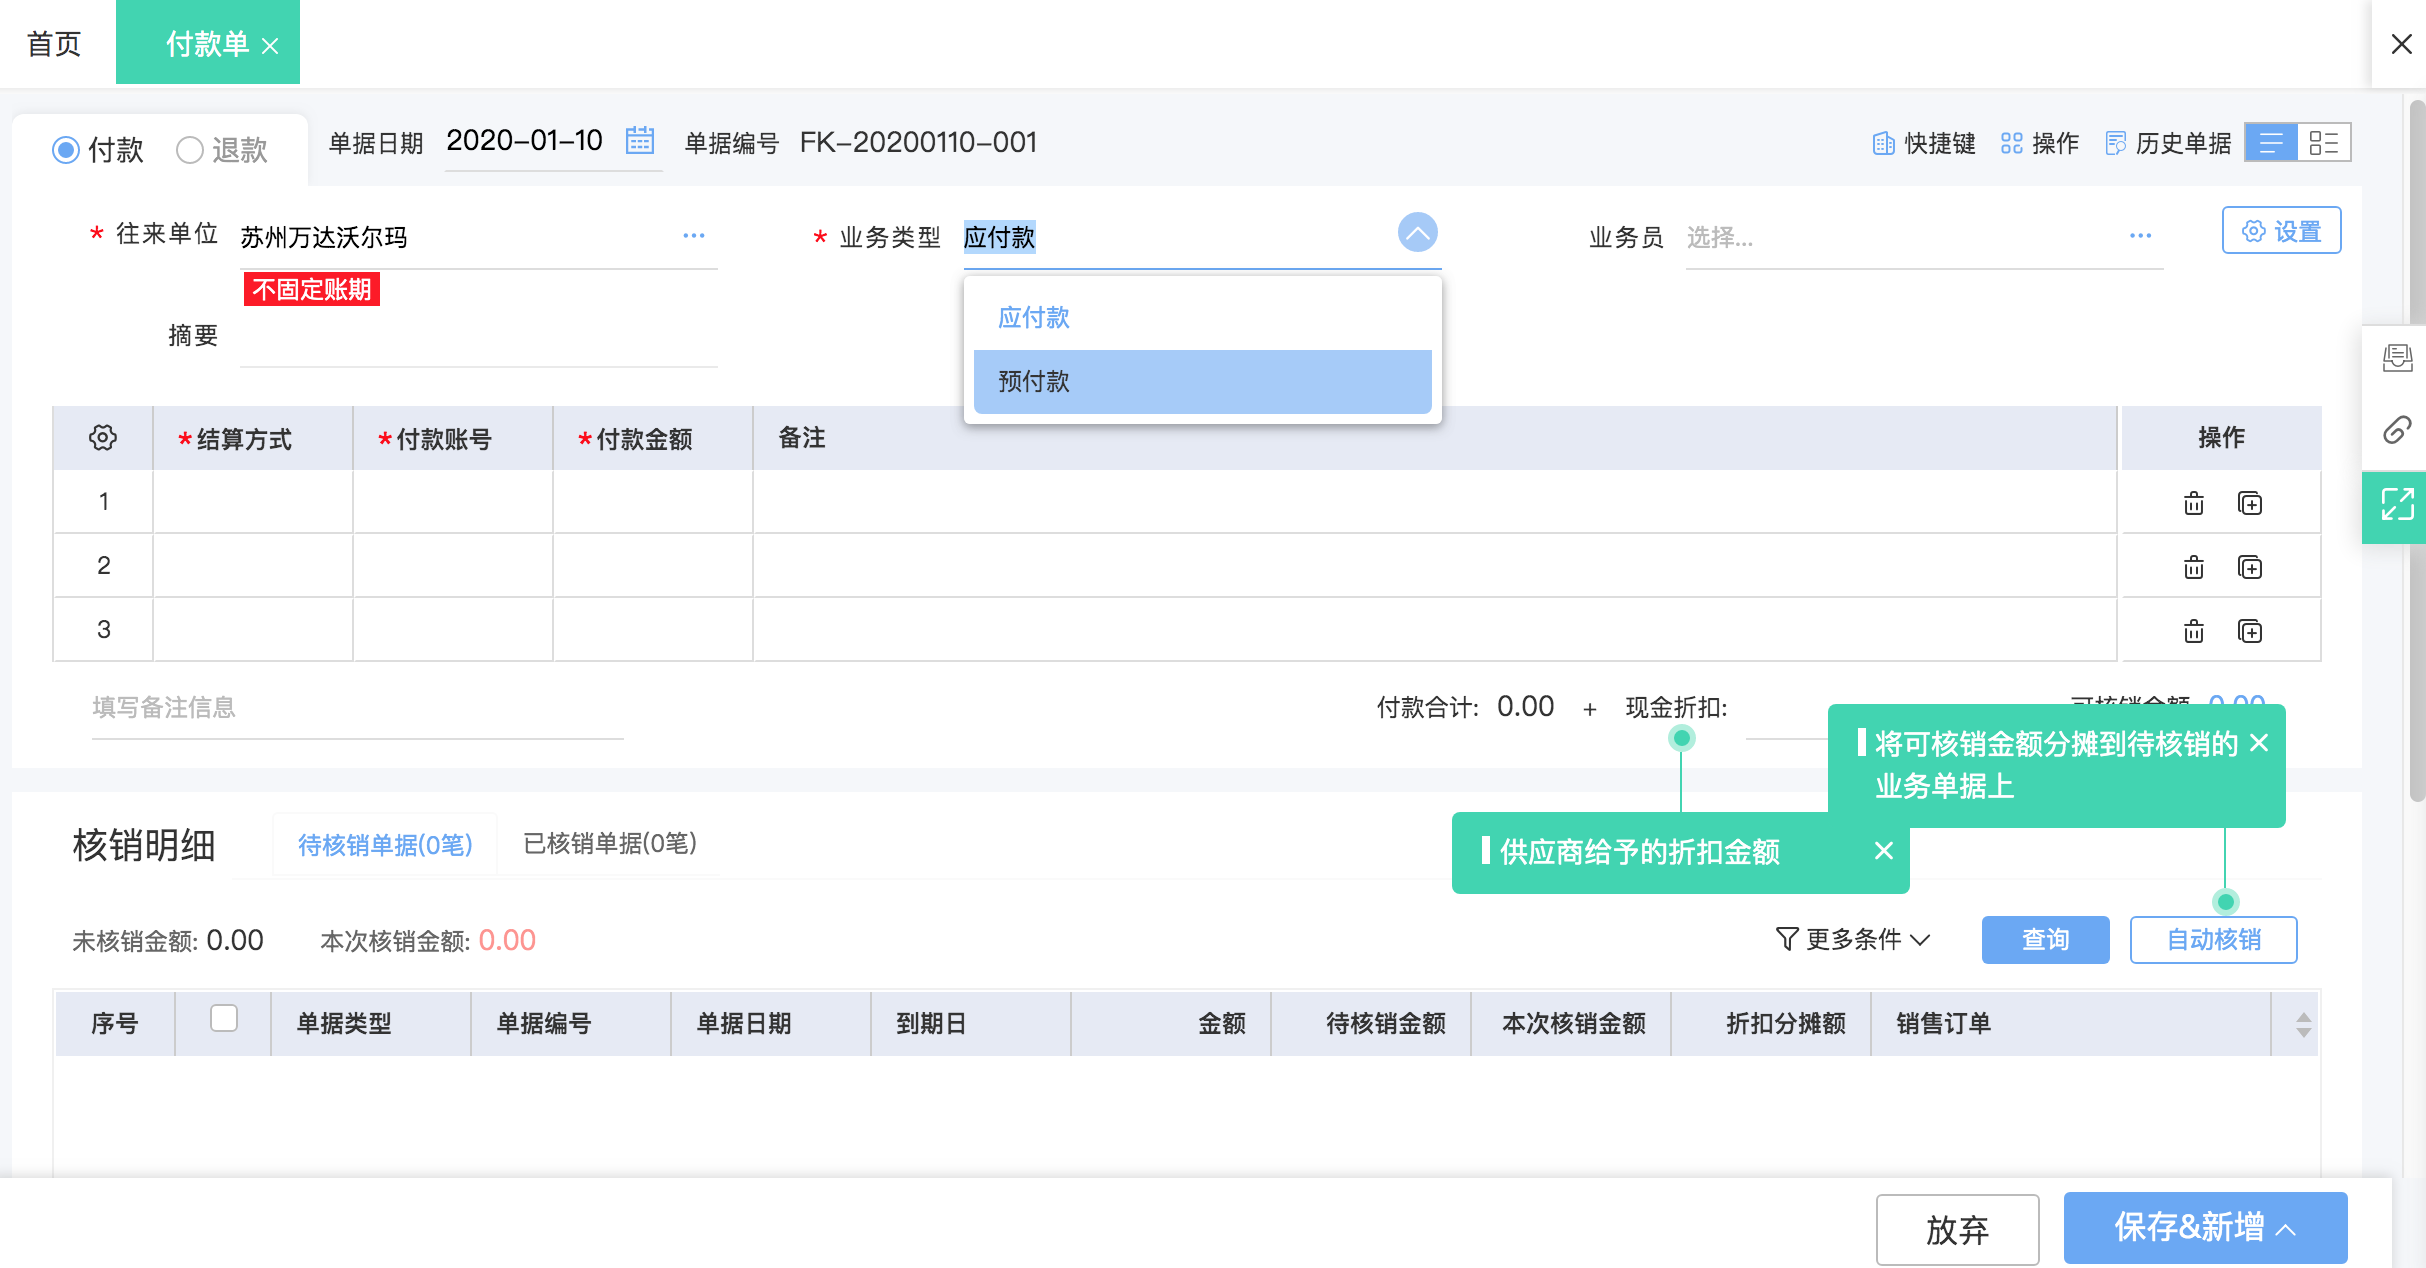Click the calendar icon for single date view

pos(639,141)
